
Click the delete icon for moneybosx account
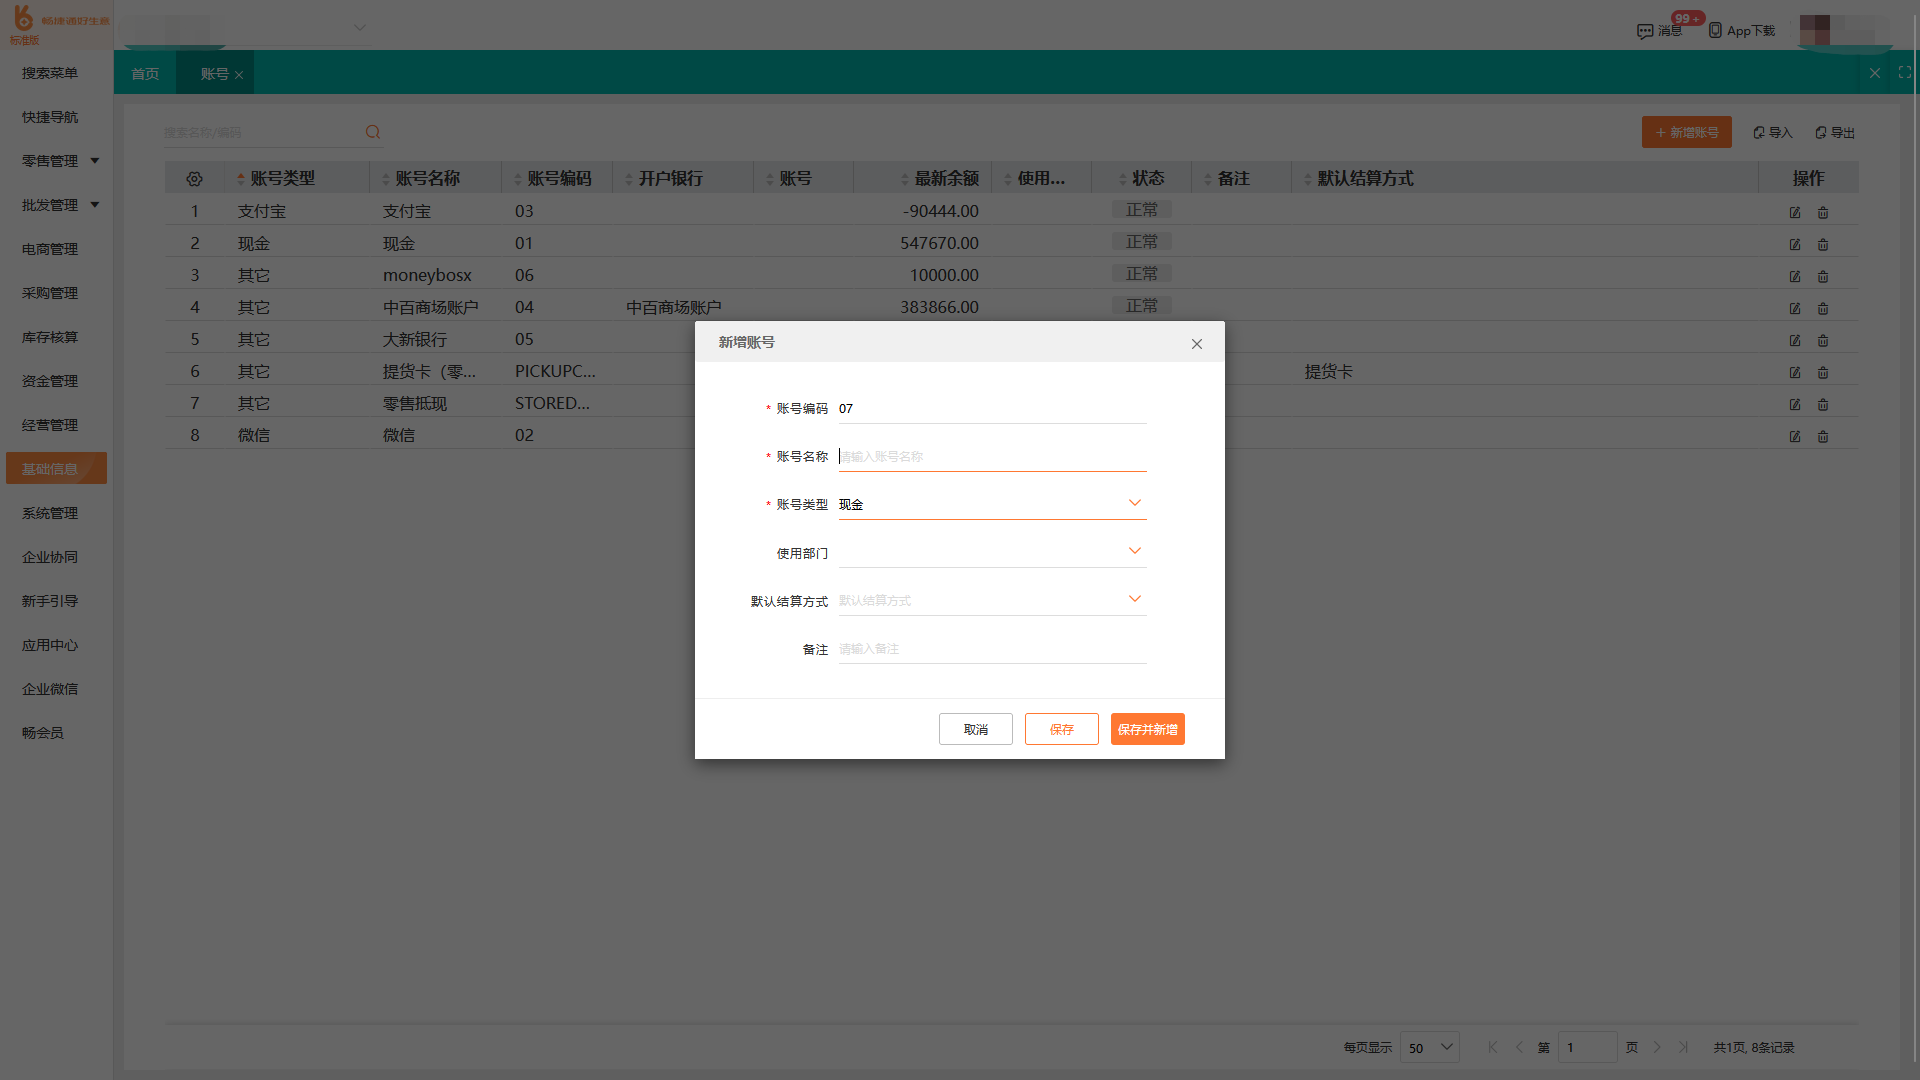[x=1824, y=276]
